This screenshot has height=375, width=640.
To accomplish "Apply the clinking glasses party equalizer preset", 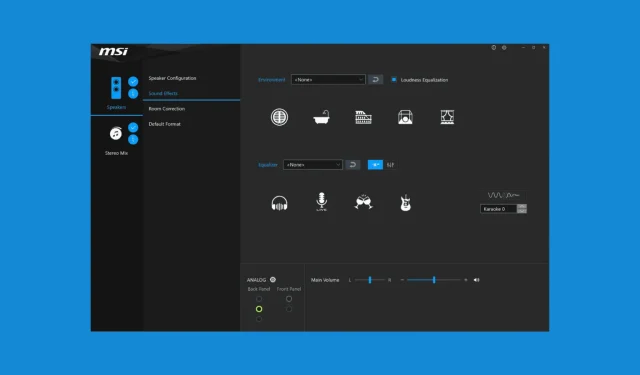I will point(363,202).
